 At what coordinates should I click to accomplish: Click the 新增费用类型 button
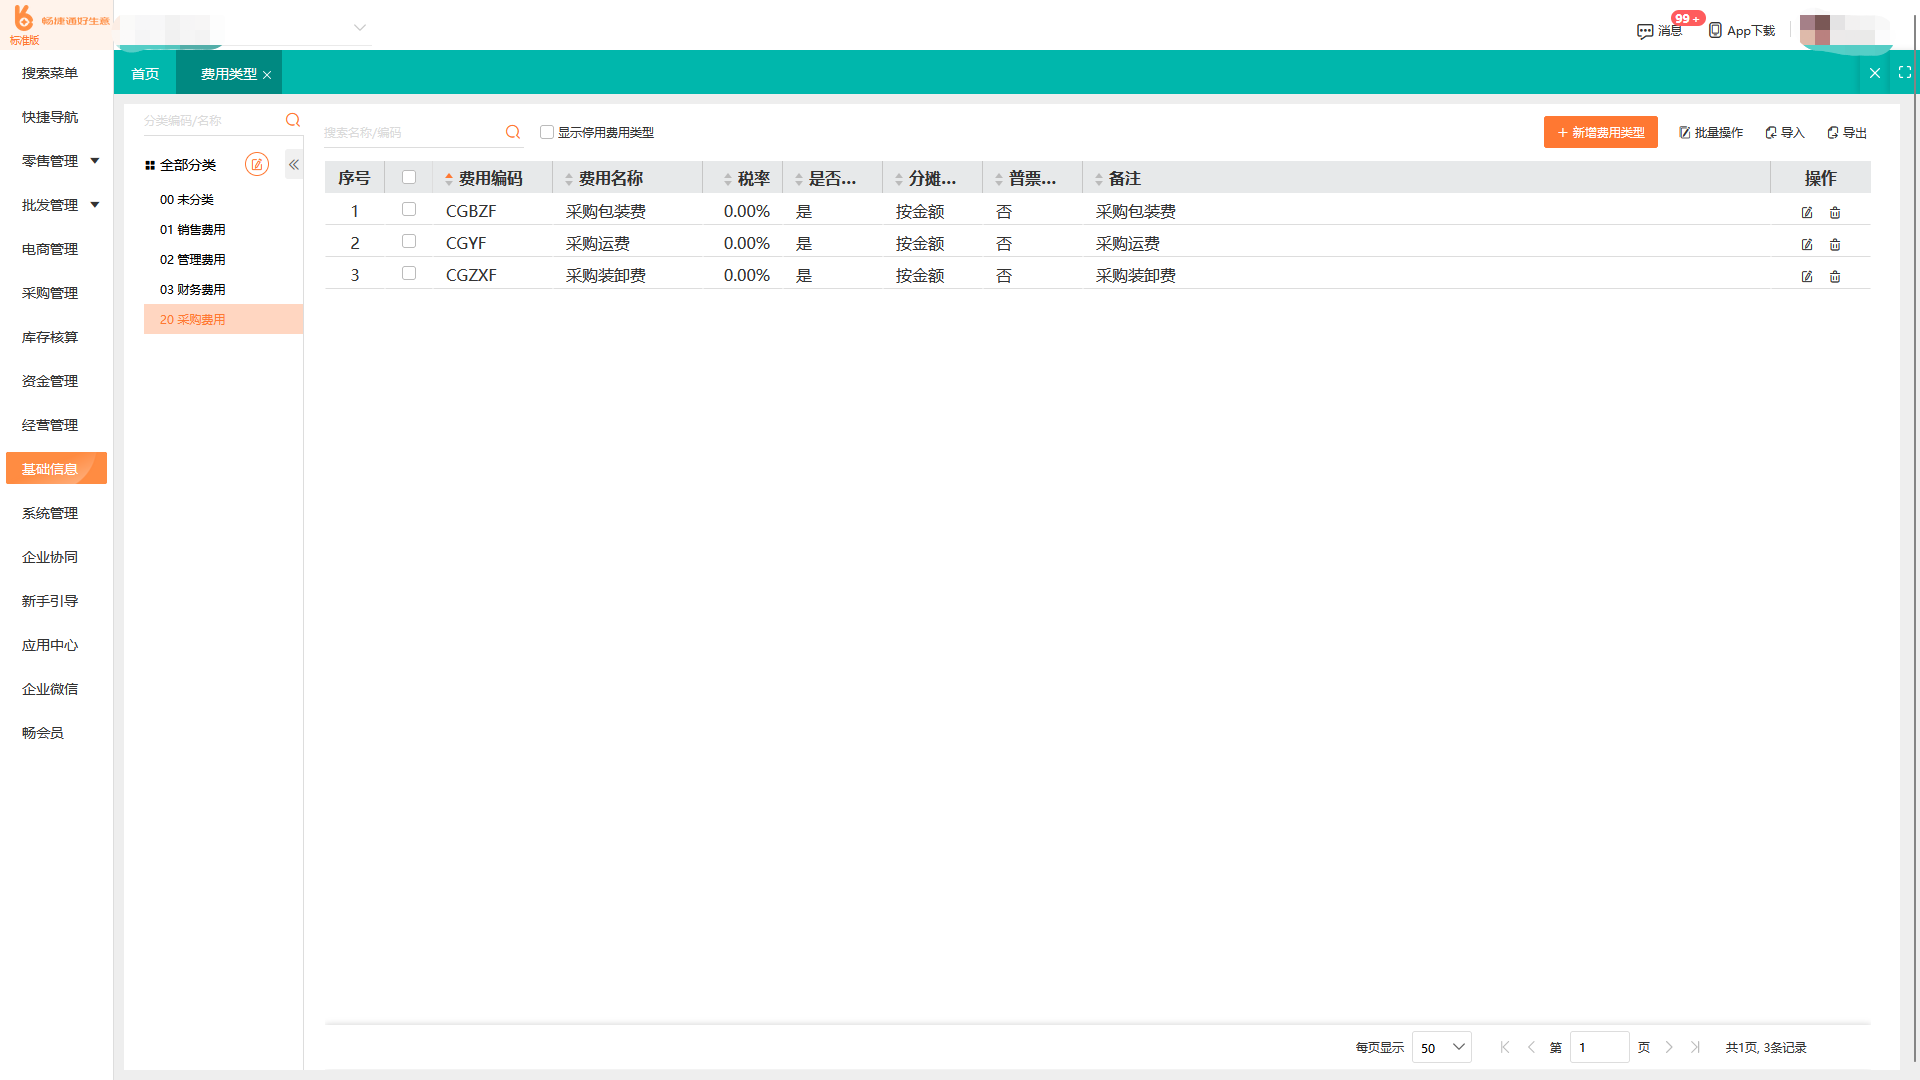pos(1600,131)
